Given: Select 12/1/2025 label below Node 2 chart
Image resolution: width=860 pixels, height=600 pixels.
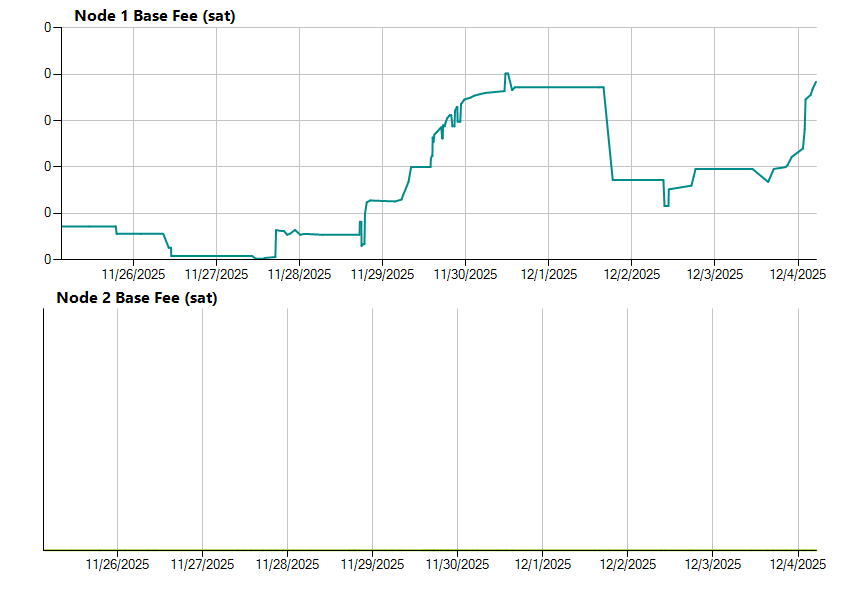Looking at the screenshot, I should click(x=543, y=564).
